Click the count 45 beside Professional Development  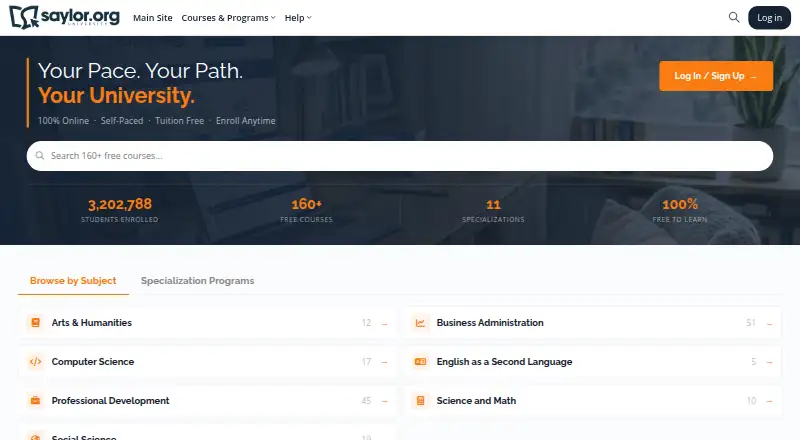pyautogui.click(x=366, y=401)
